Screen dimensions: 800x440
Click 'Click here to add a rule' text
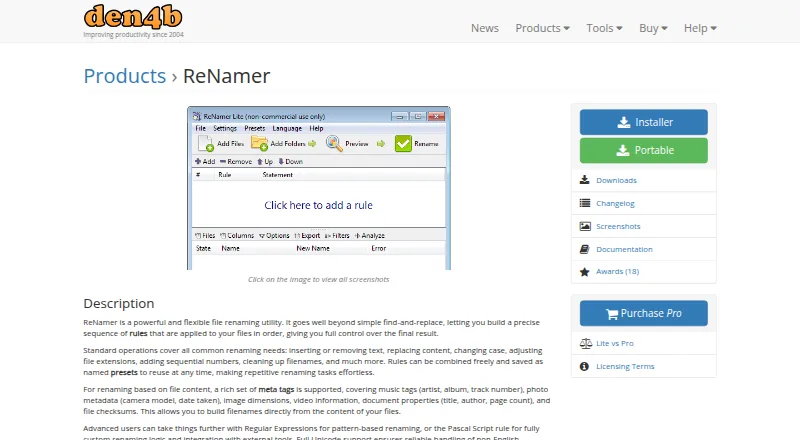coord(318,205)
